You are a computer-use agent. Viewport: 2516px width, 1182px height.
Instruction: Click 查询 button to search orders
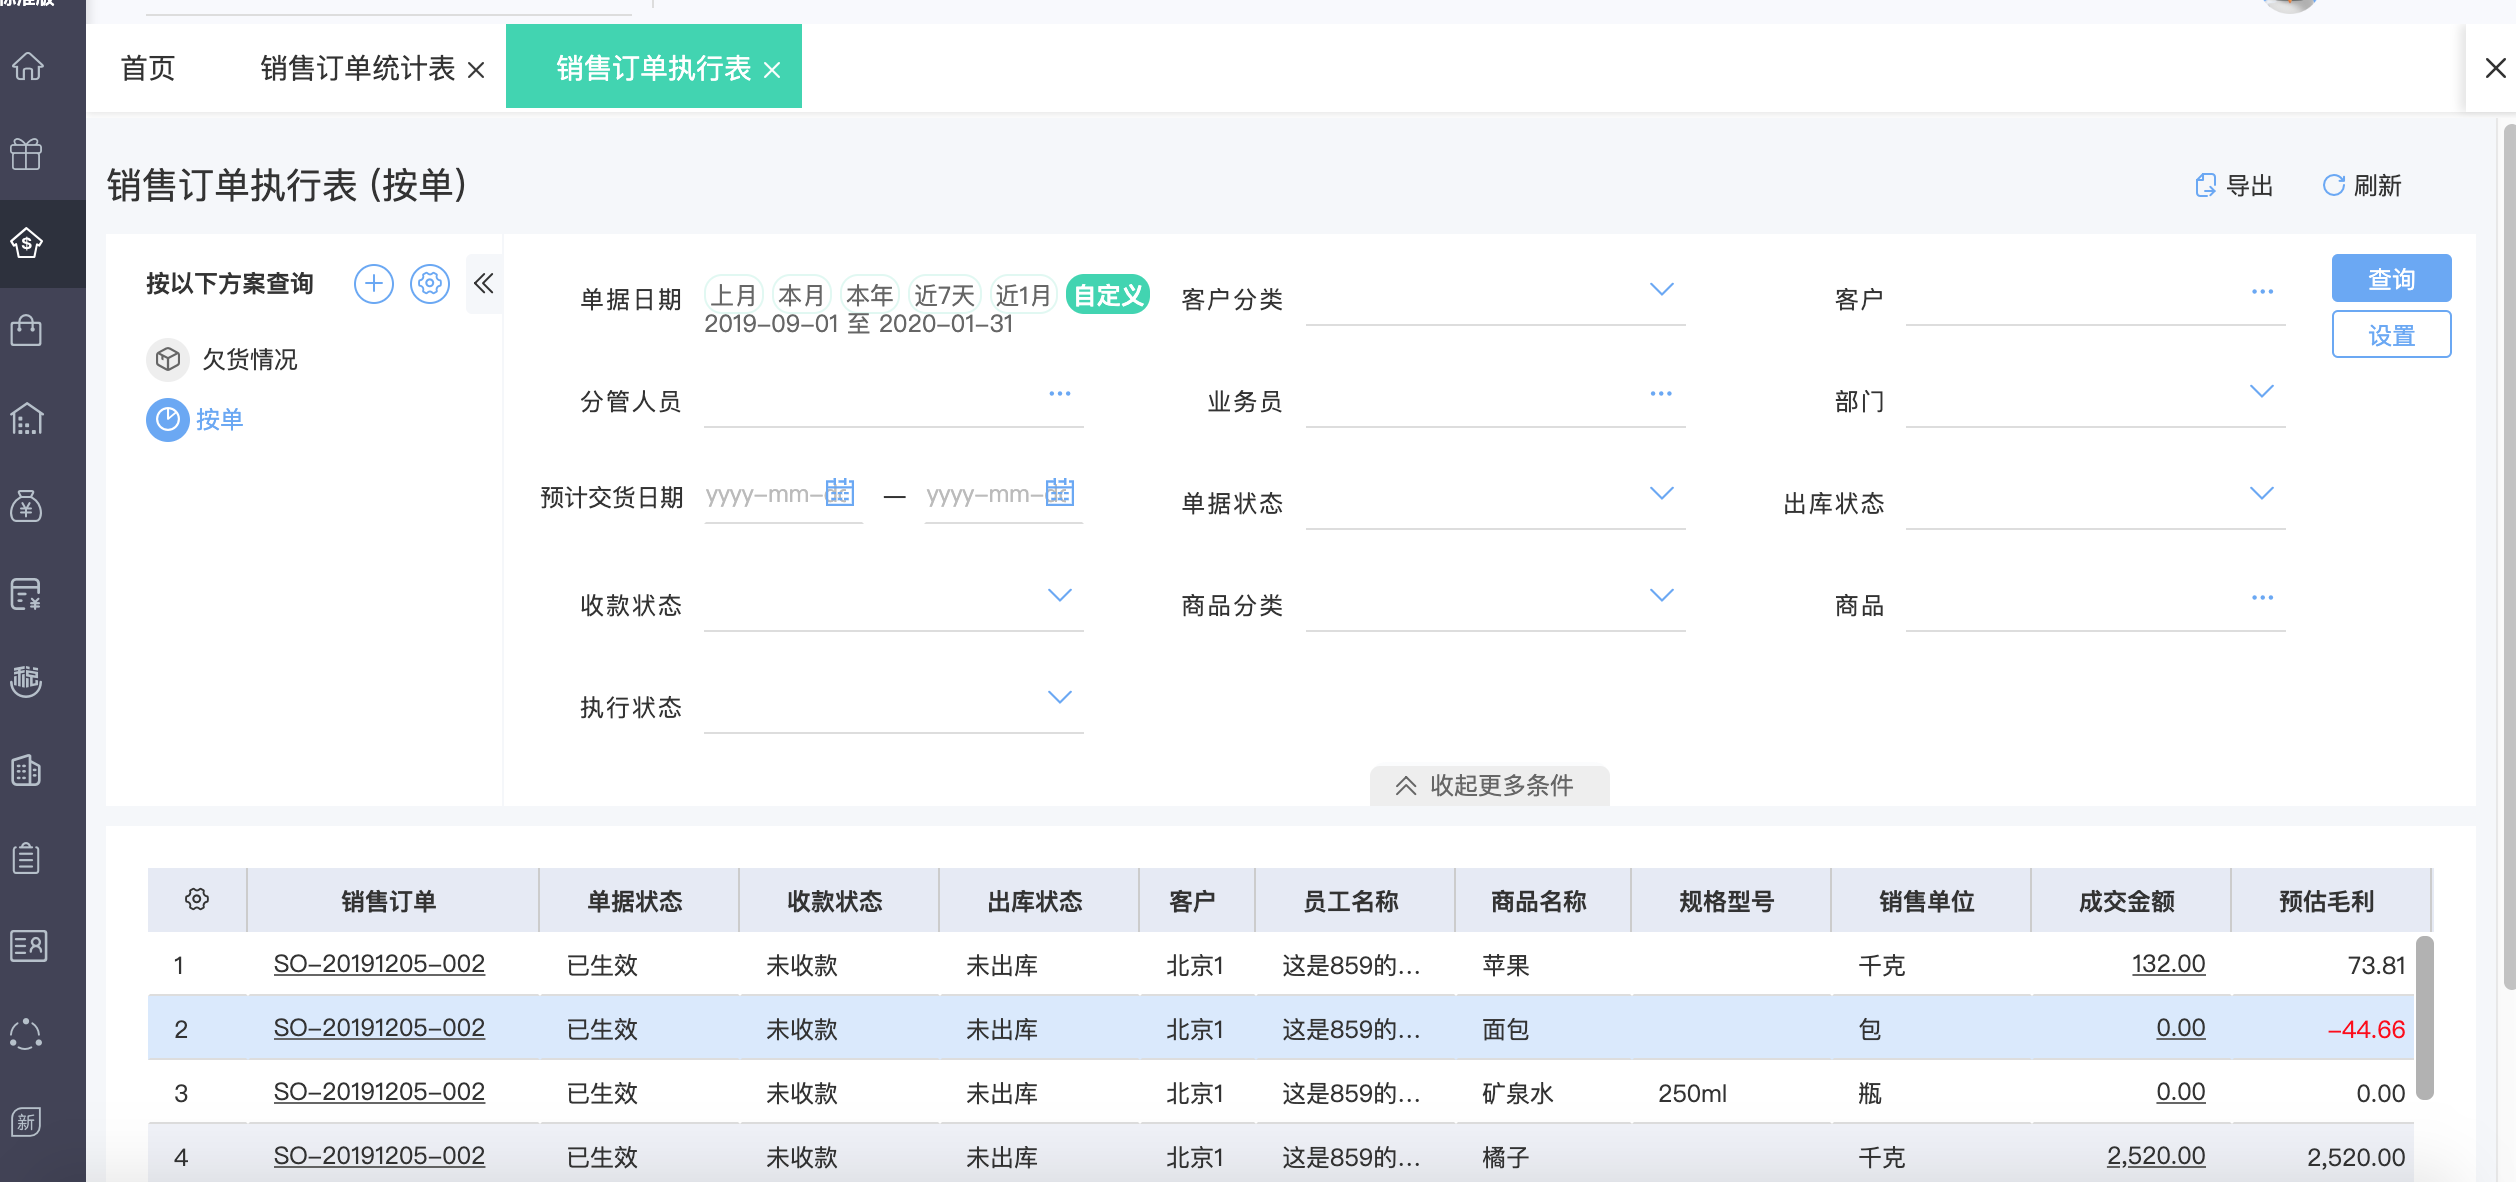point(2392,281)
